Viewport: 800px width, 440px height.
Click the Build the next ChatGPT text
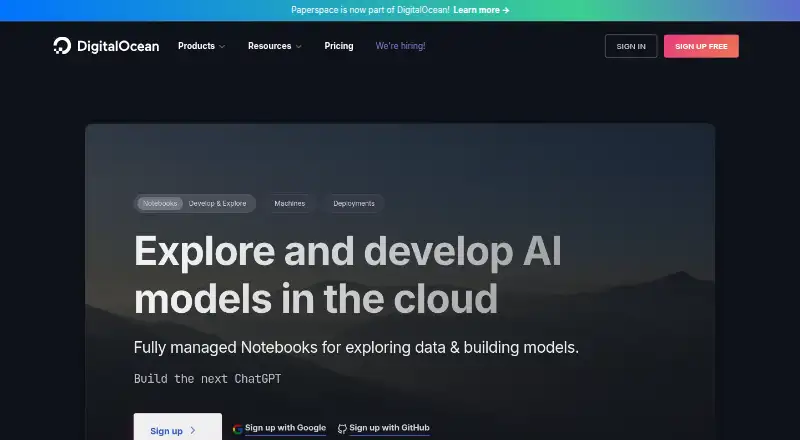[207, 379]
